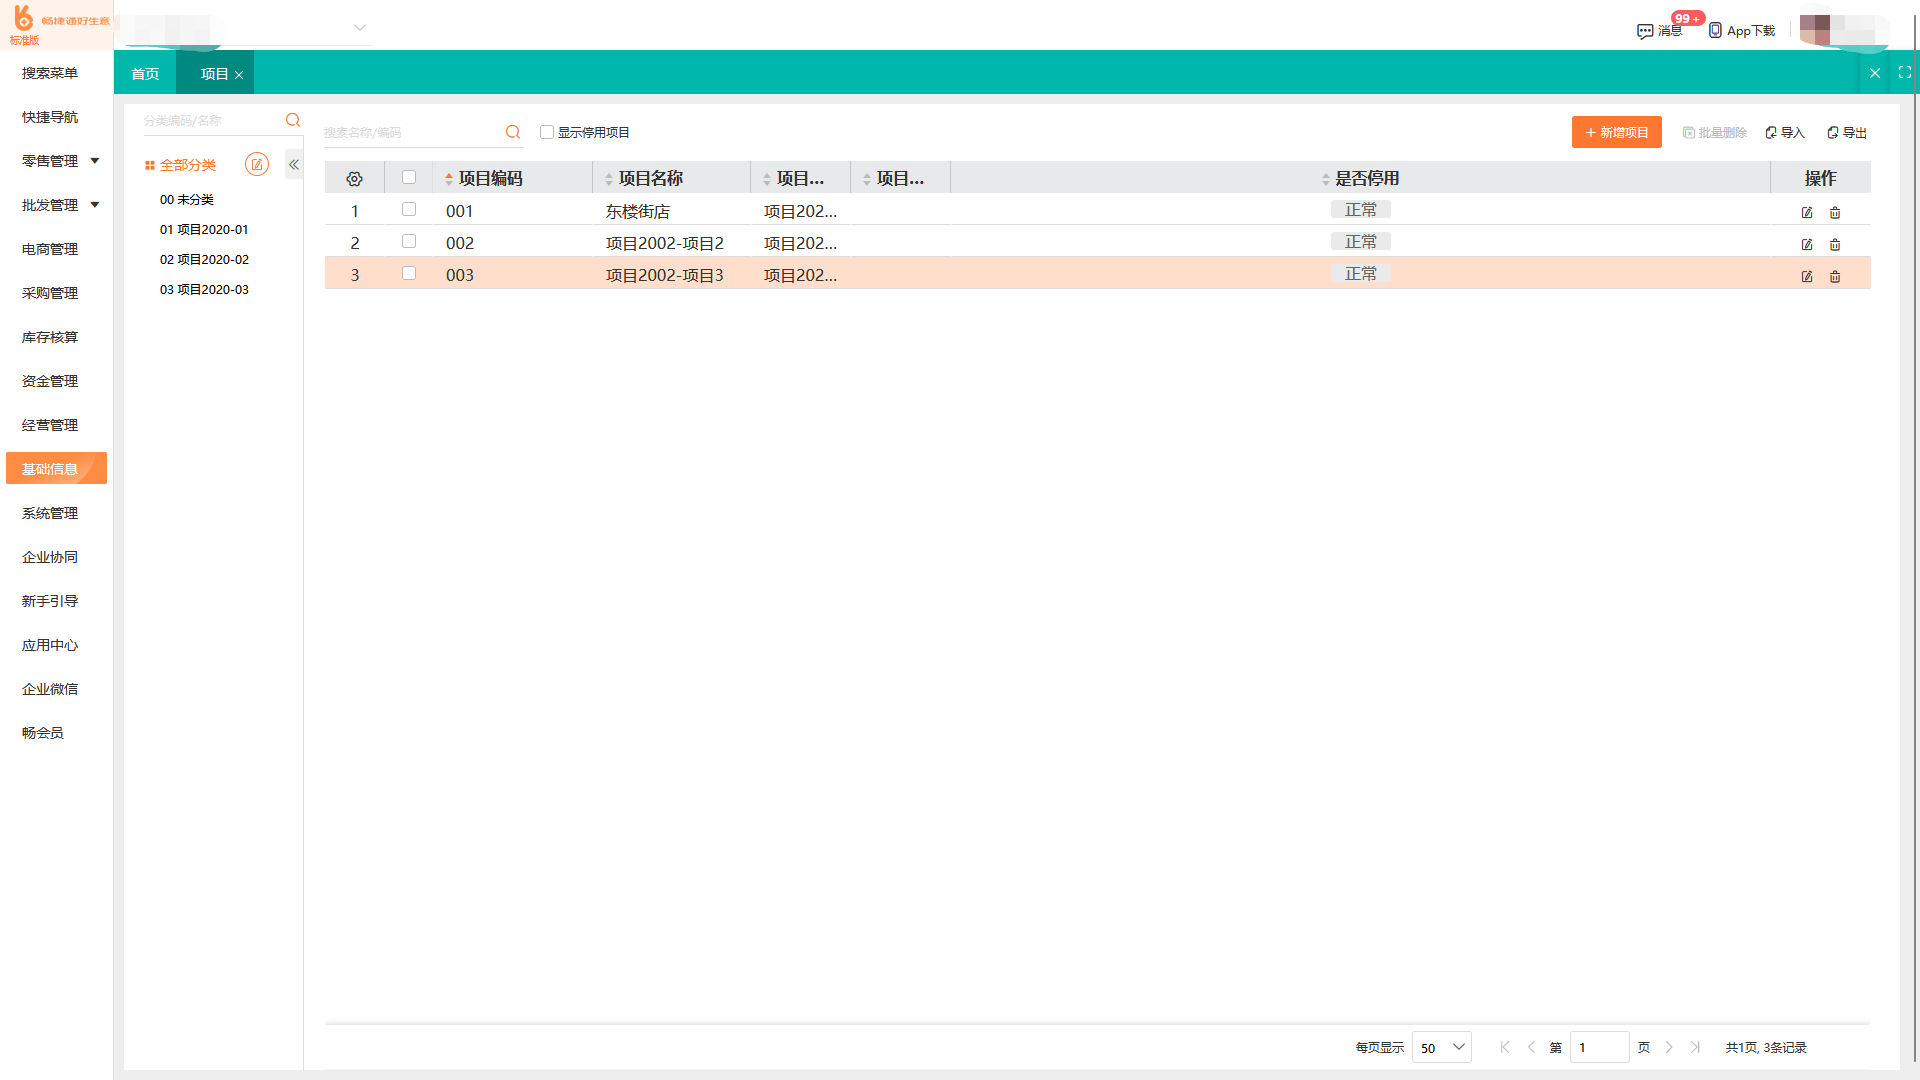Click the import icon in the toolbar
This screenshot has width=1920, height=1080.
click(x=1787, y=132)
